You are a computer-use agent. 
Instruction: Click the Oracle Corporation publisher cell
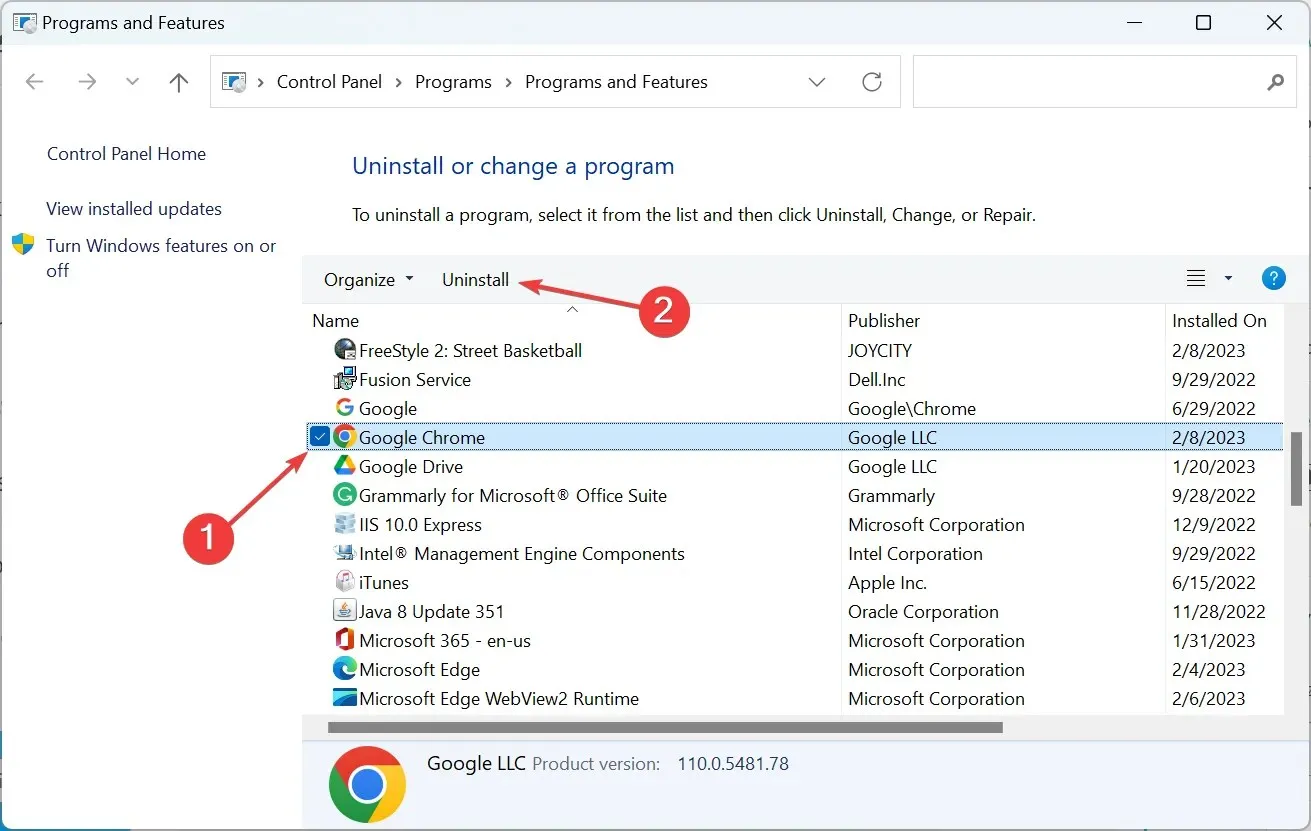pyautogui.click(x=923, y=611)
